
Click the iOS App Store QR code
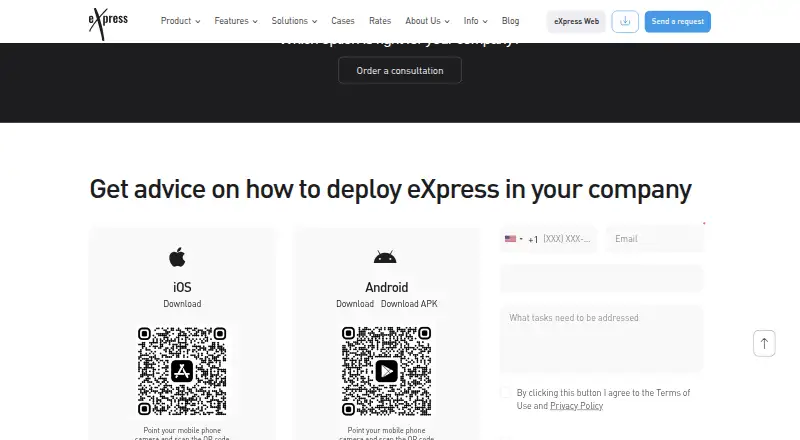182,371
